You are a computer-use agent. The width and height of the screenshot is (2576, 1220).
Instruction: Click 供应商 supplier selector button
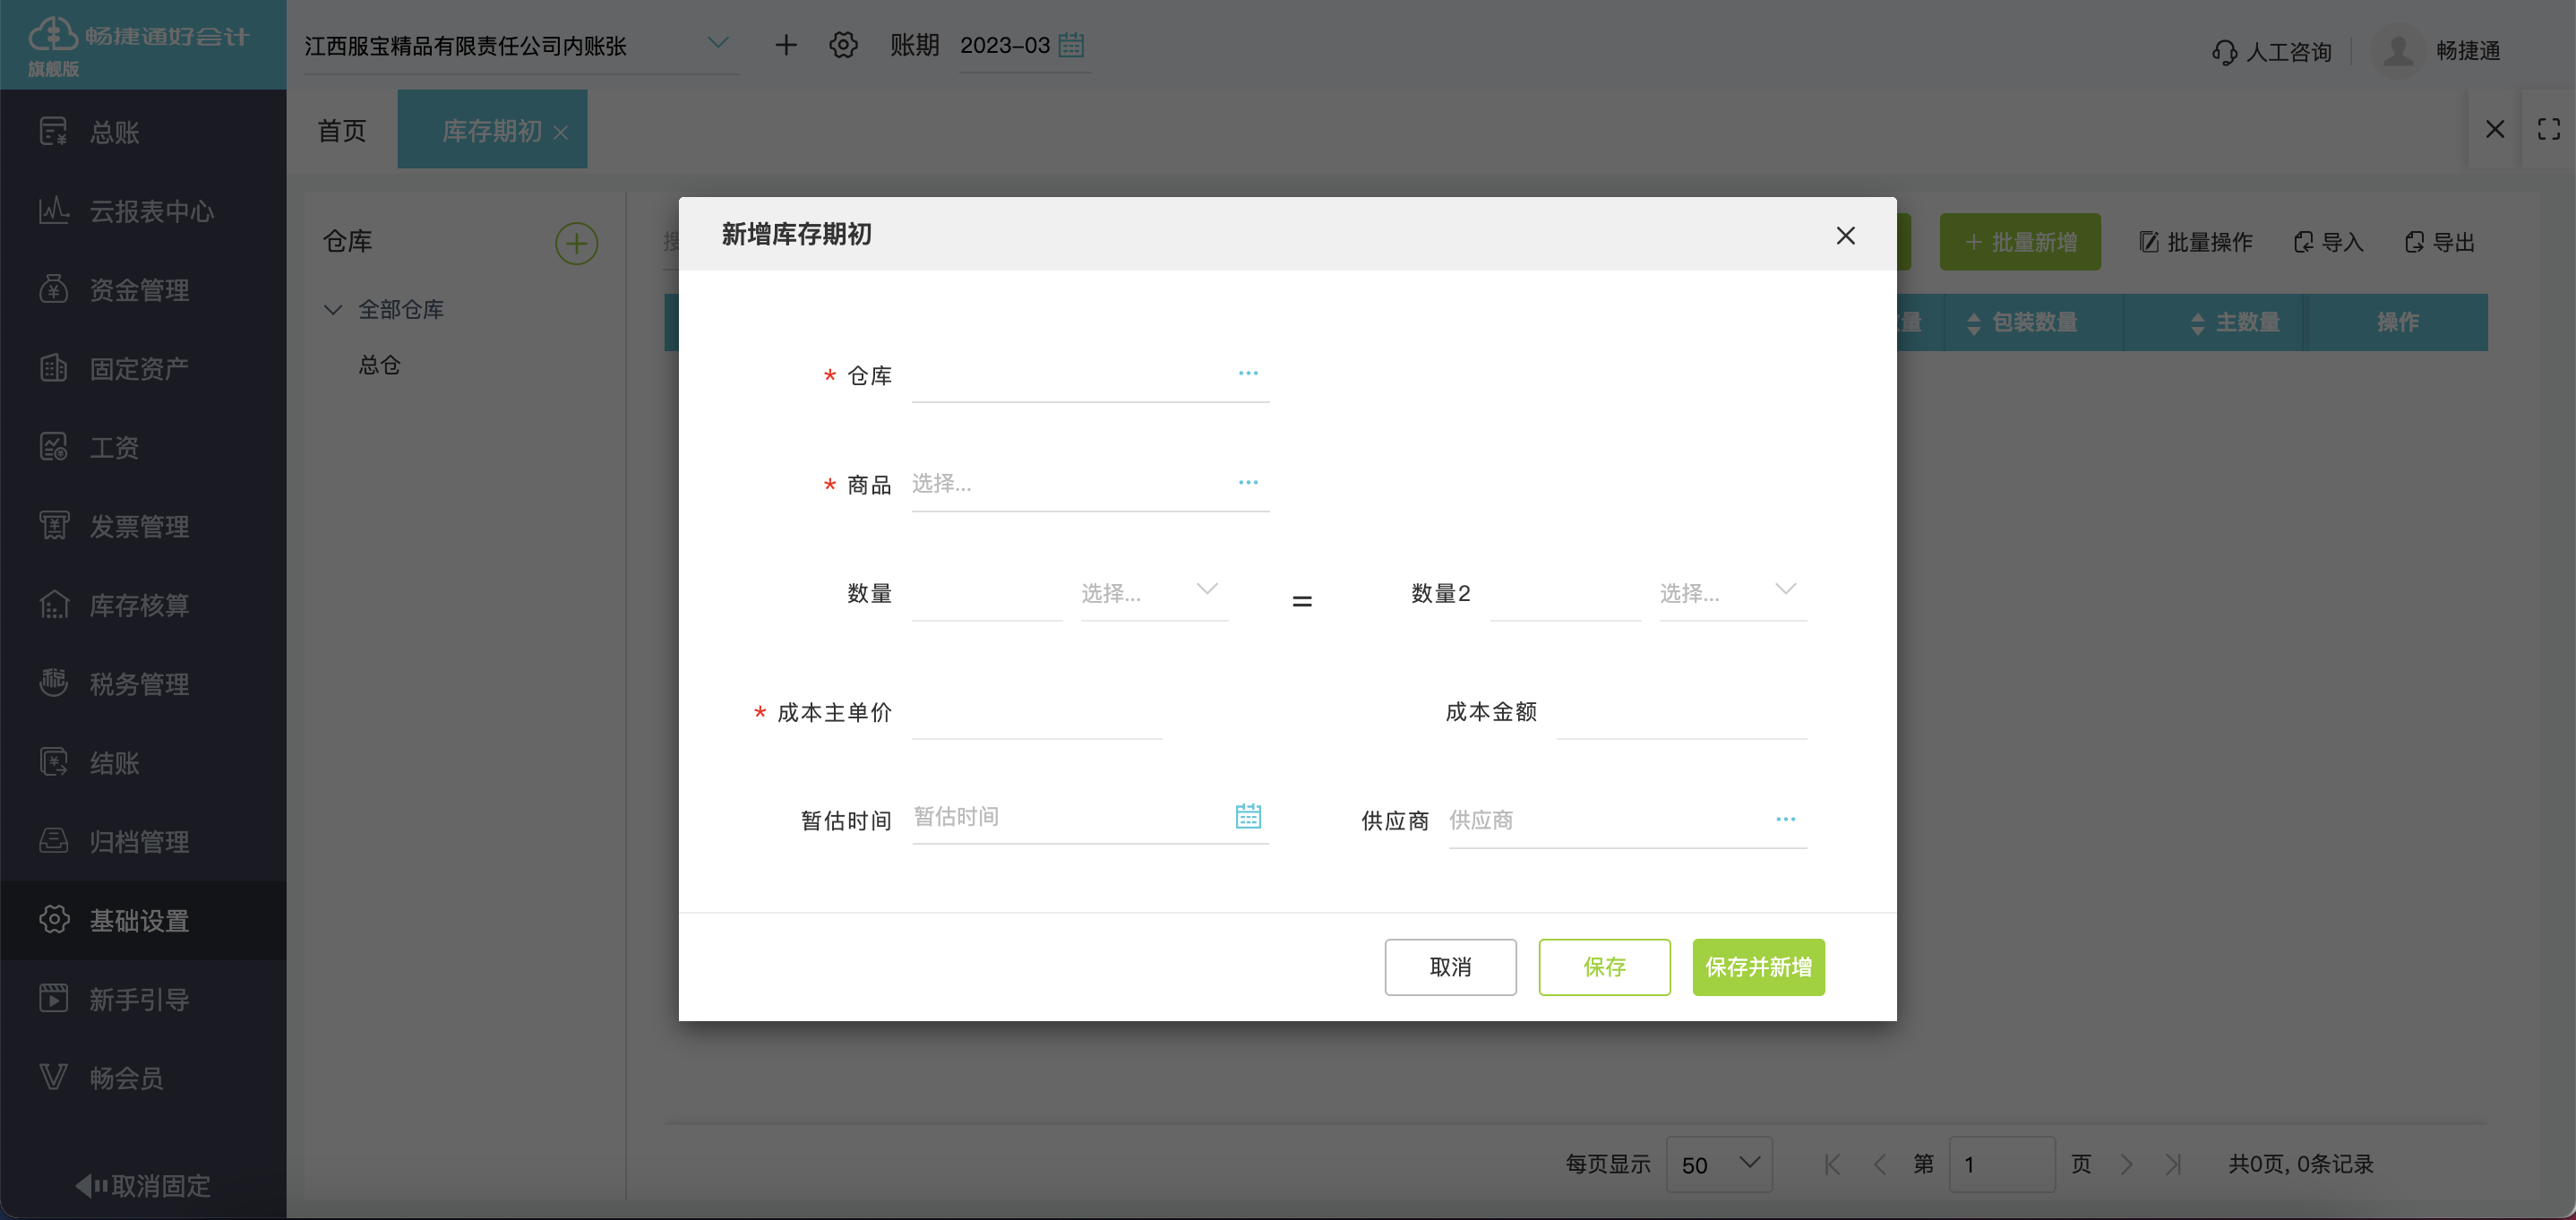pyautogui.click(x=1789, y=820)
